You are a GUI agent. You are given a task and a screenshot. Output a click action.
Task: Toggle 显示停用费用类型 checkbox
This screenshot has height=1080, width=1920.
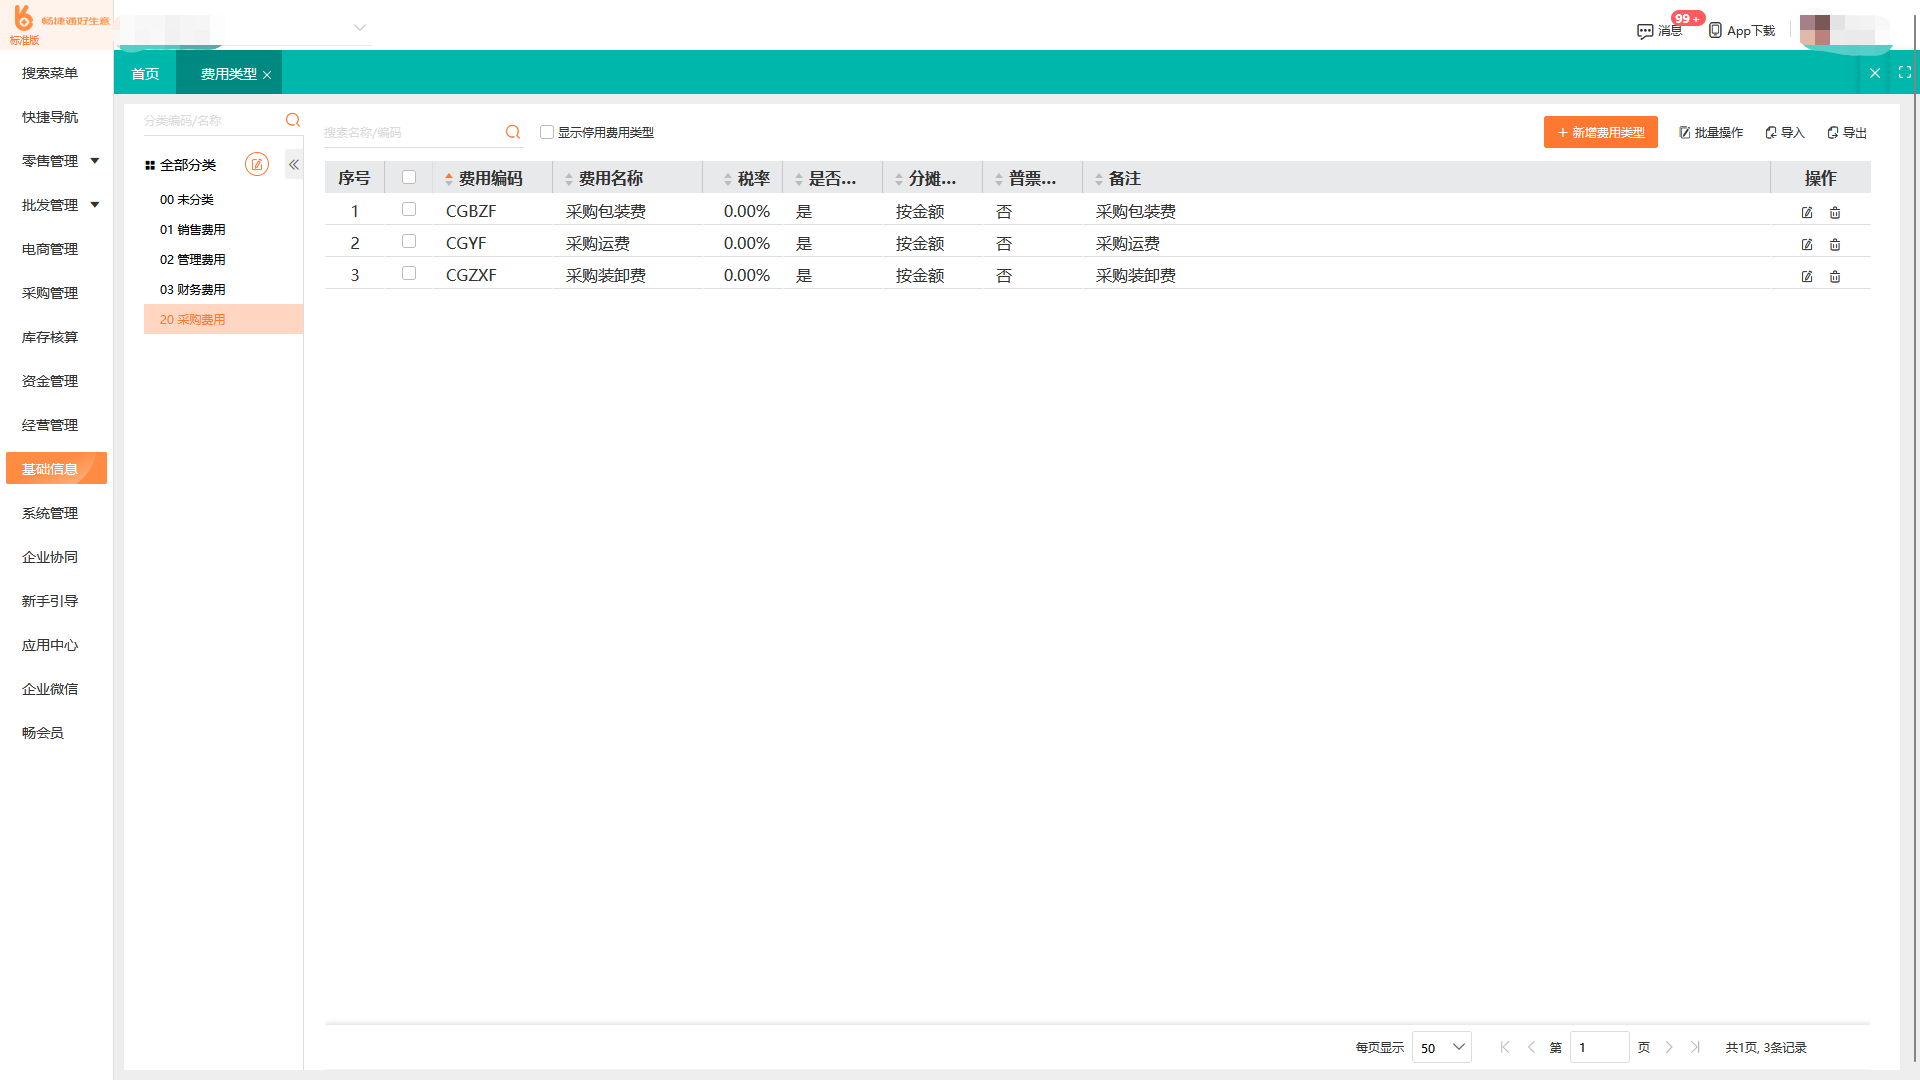click(x=547, y=132)
